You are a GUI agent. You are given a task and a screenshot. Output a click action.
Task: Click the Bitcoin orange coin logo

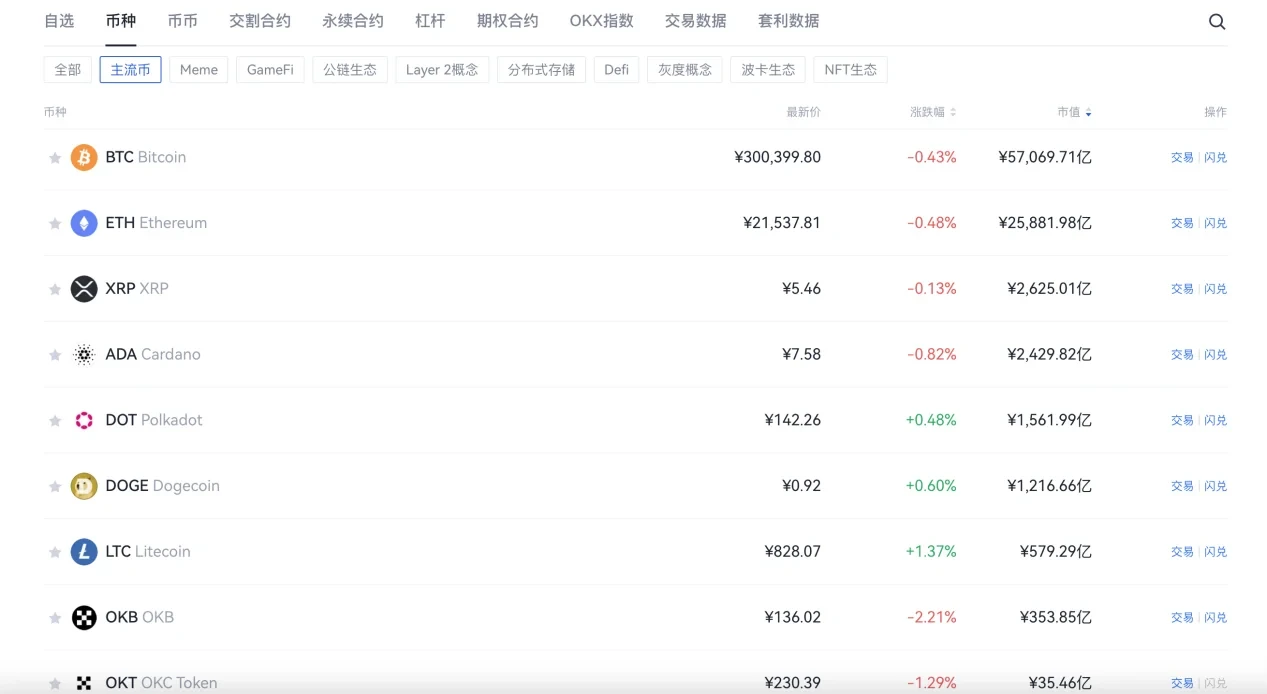pos(84,157)
